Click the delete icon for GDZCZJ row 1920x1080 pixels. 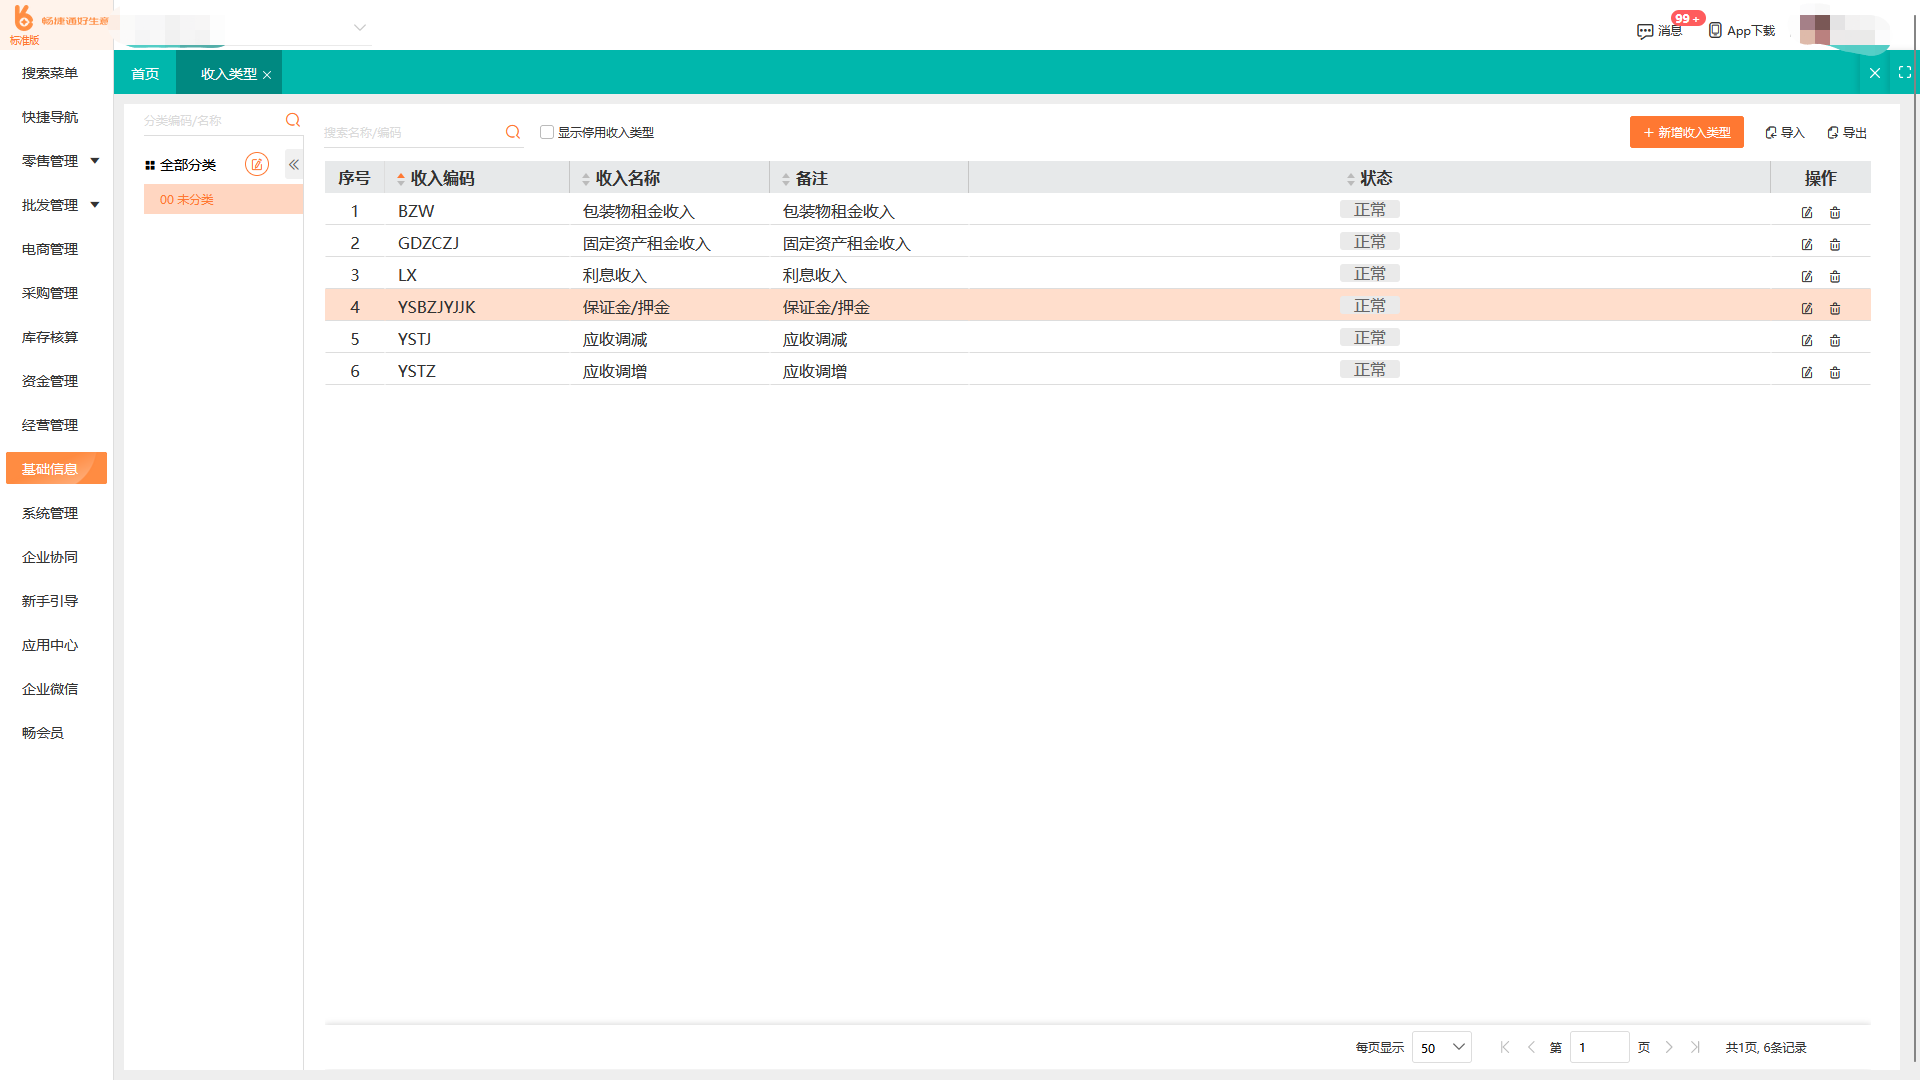click(x=1834, y=243)
